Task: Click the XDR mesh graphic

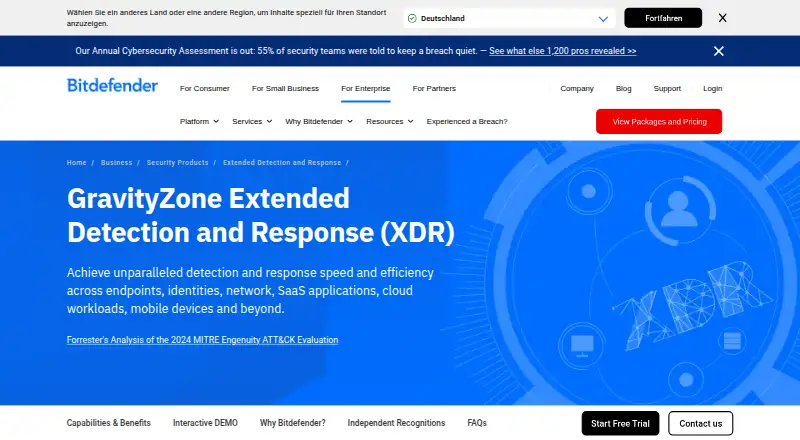Action: (692, 306)
